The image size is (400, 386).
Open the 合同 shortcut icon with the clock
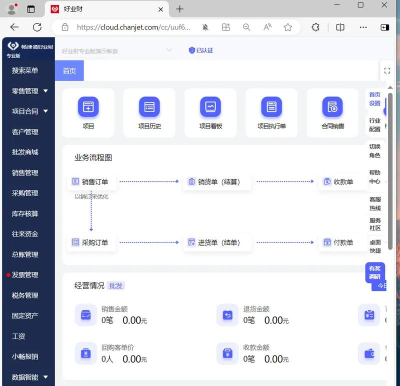(332, 107)
